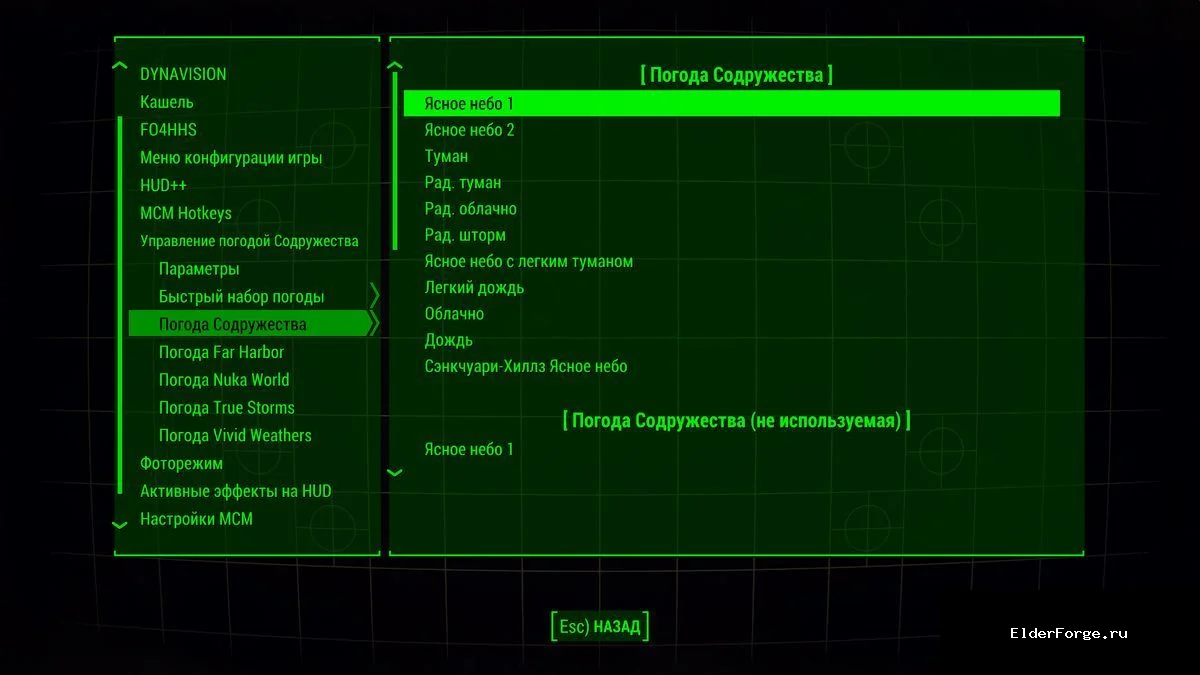The height and width of the screenshot is (675, 1200).
Task: Select the Кашель menu entry
Action: click(167, 102)
